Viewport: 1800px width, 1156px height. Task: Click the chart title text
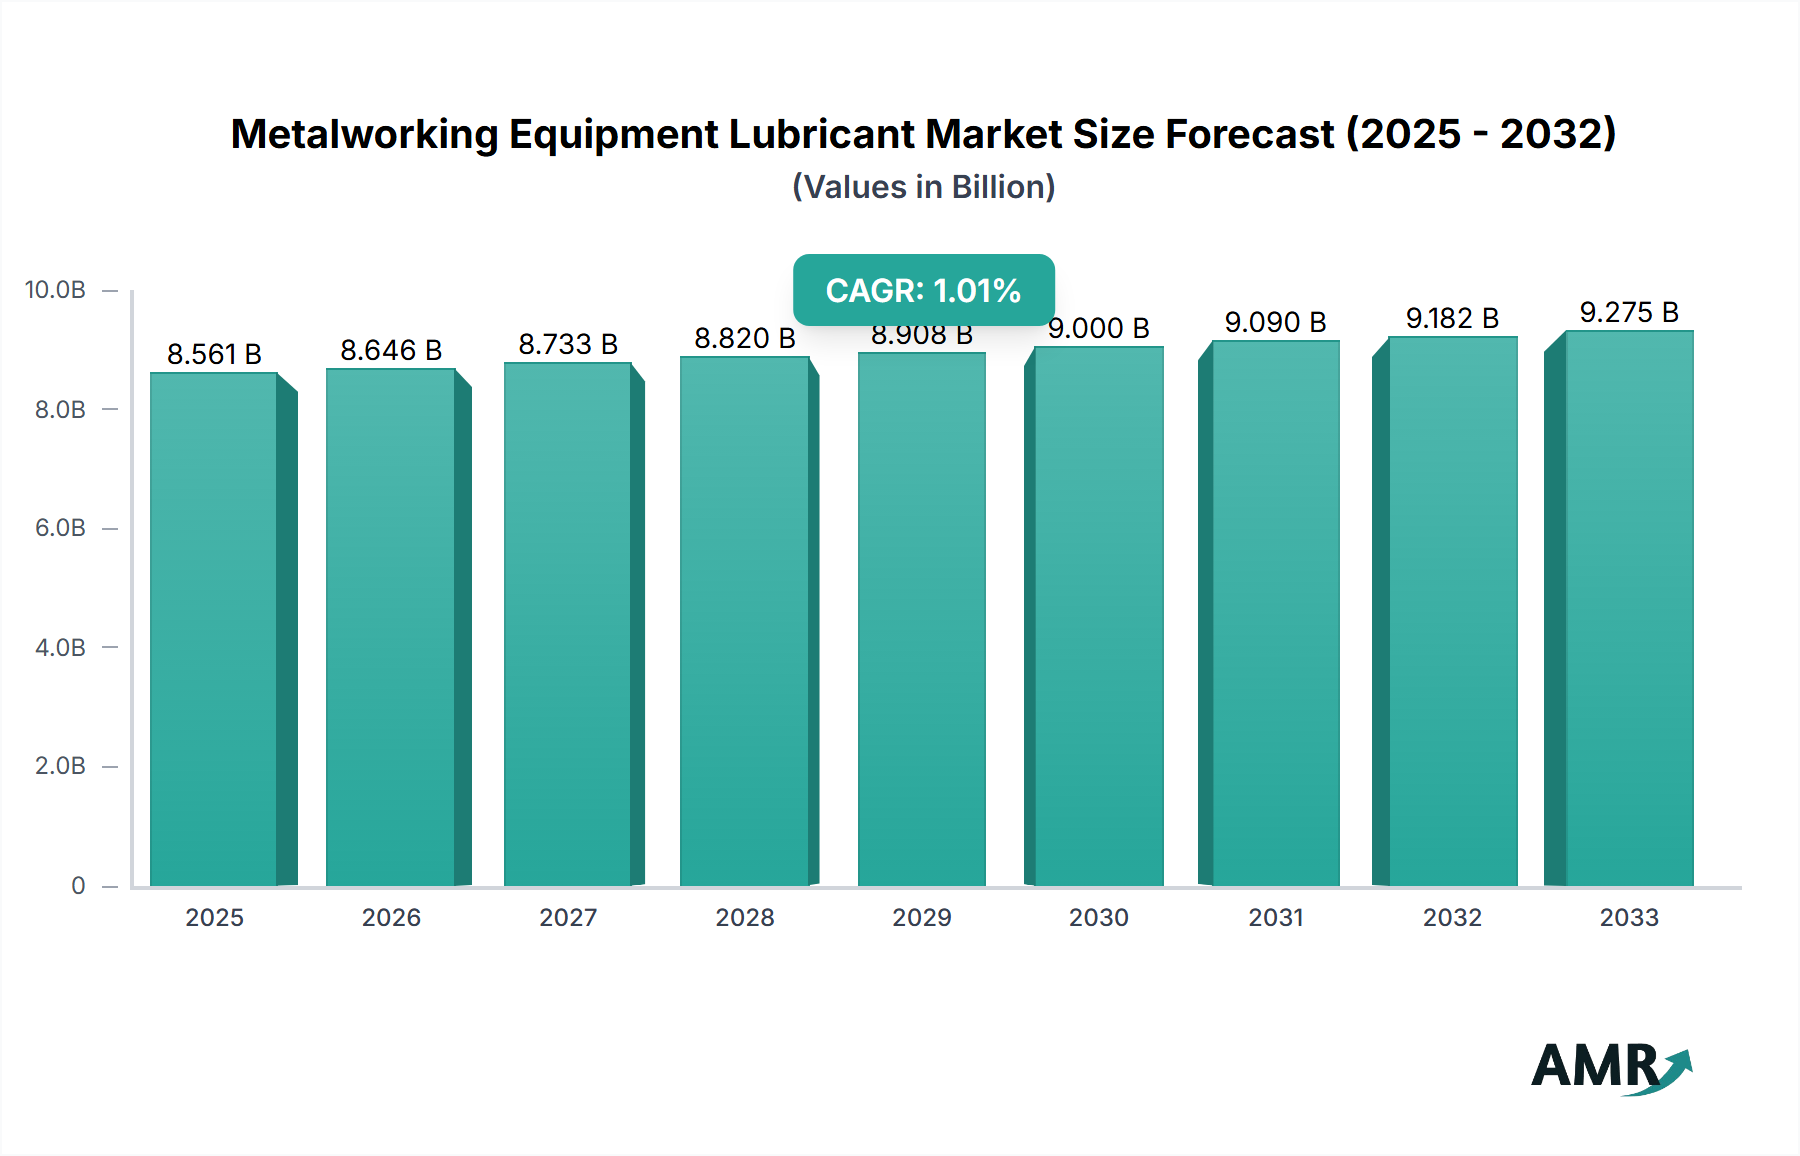click(923, 135)
